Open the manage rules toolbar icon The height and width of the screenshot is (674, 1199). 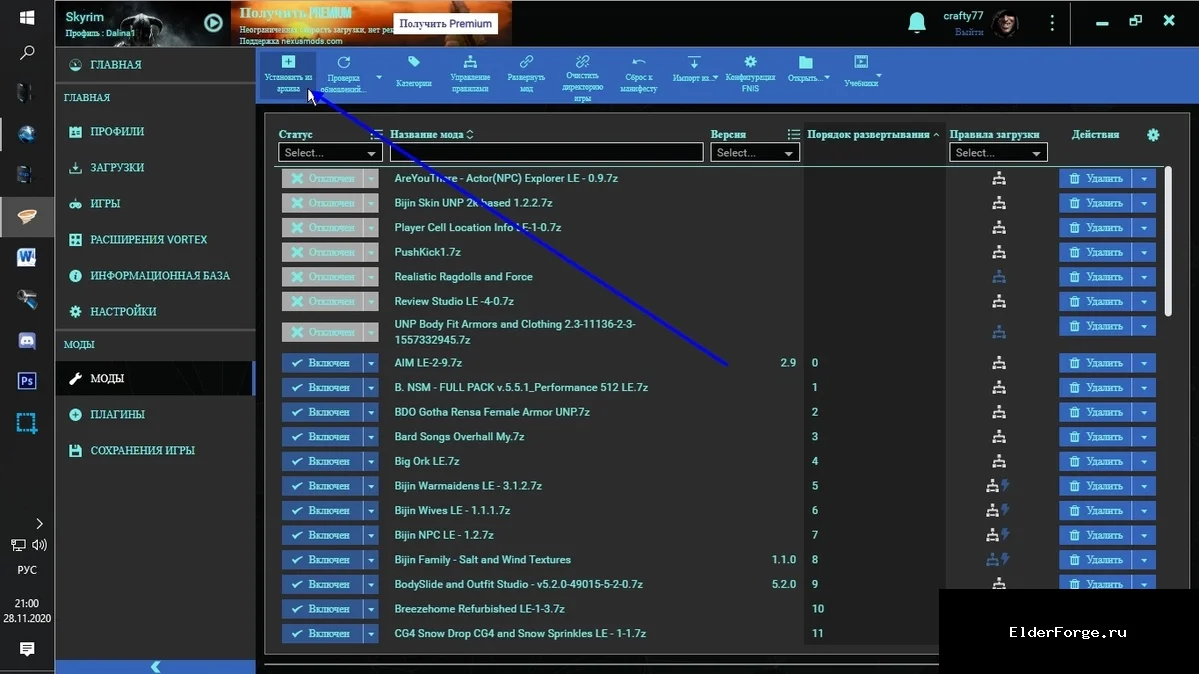tap(469, 63)
